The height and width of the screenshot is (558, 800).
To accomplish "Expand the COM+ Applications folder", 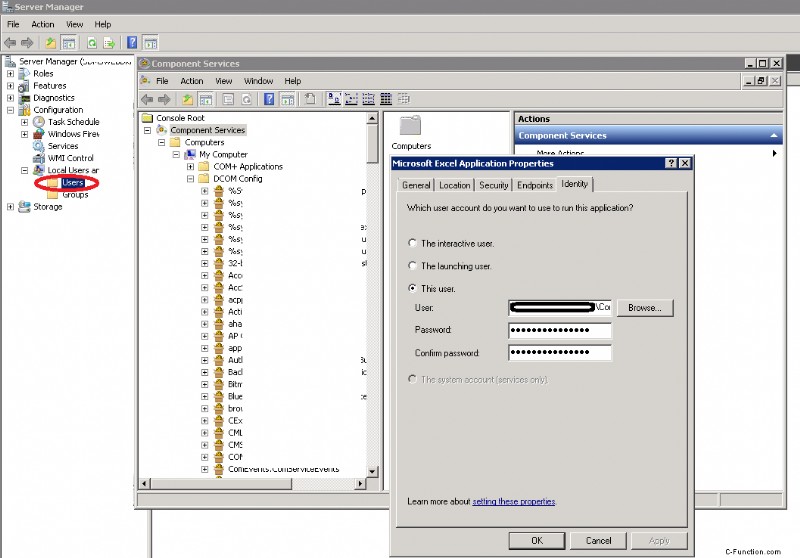I will 190,167.
